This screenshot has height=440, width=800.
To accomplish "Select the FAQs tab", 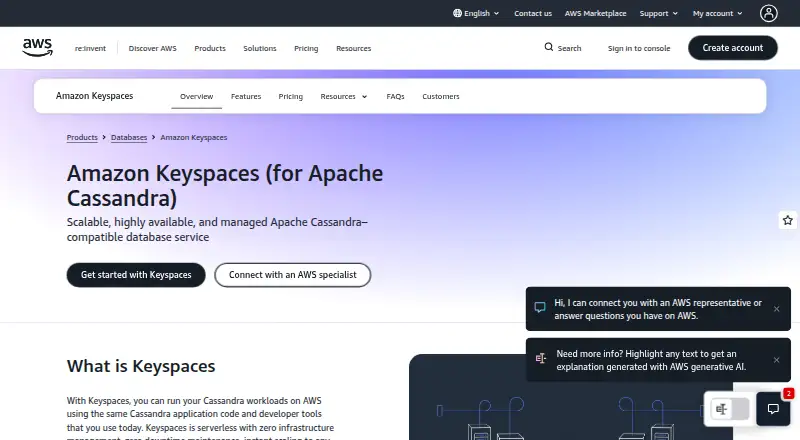I will coord(395,96).
